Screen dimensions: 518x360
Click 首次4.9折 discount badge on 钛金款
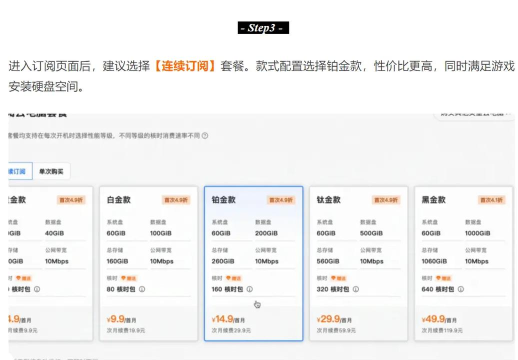click(386, 200)
